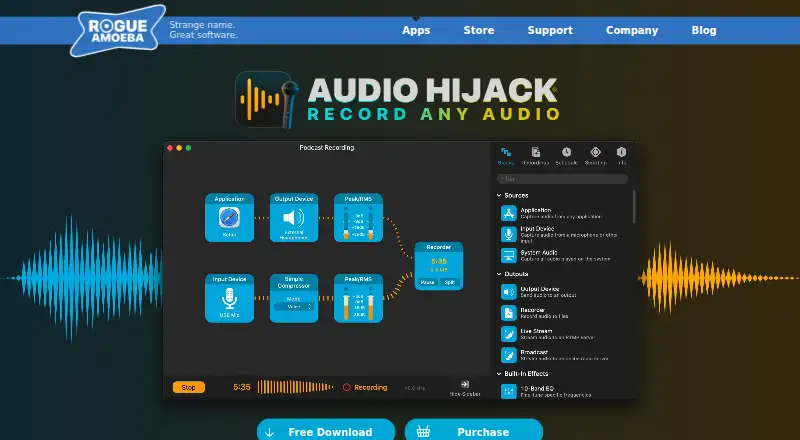The height and width of the screenshot is (440, 800).
Task: Open the Store page
Action: 479,30
